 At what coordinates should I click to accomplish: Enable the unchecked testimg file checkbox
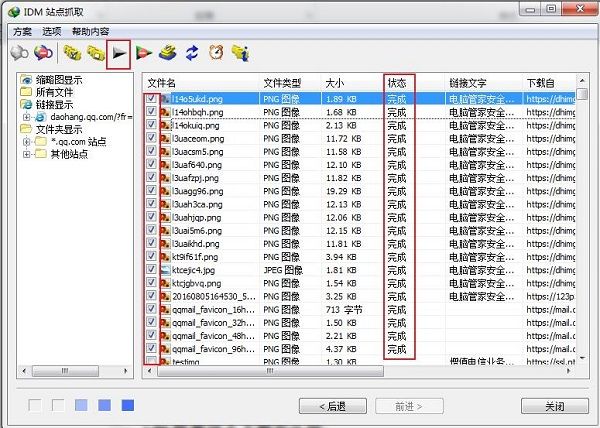152,361
